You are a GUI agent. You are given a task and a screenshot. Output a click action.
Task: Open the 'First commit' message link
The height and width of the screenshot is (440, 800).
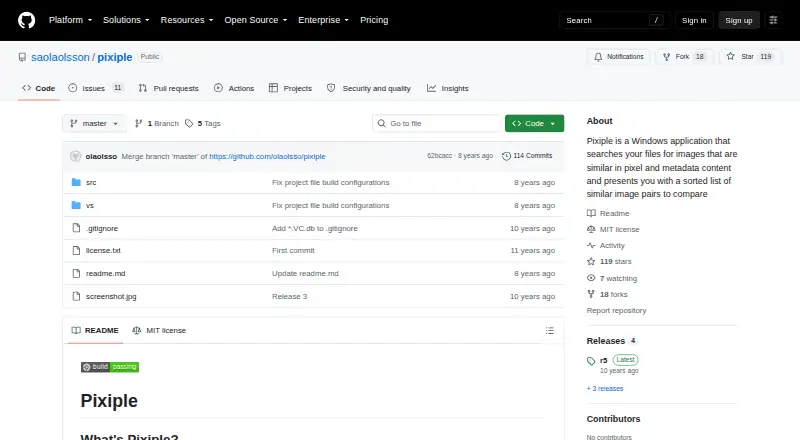[x=293, y=250]
